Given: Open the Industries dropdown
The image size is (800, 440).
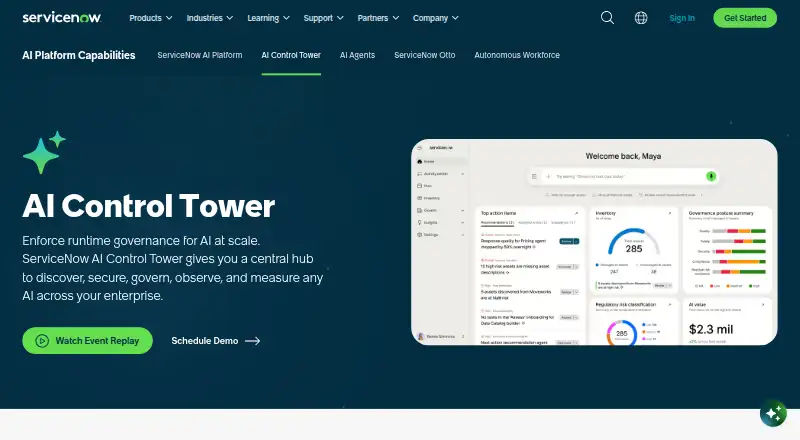Looking at the screenshot, I should point(210,18).
